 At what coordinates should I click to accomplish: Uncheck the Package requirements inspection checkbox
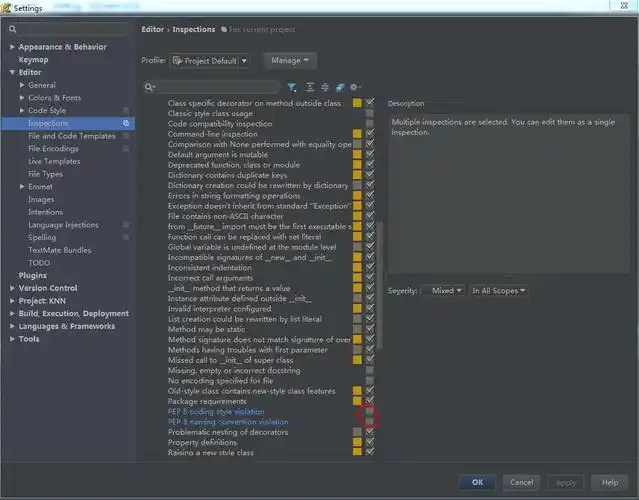click(x=369, y=401)
